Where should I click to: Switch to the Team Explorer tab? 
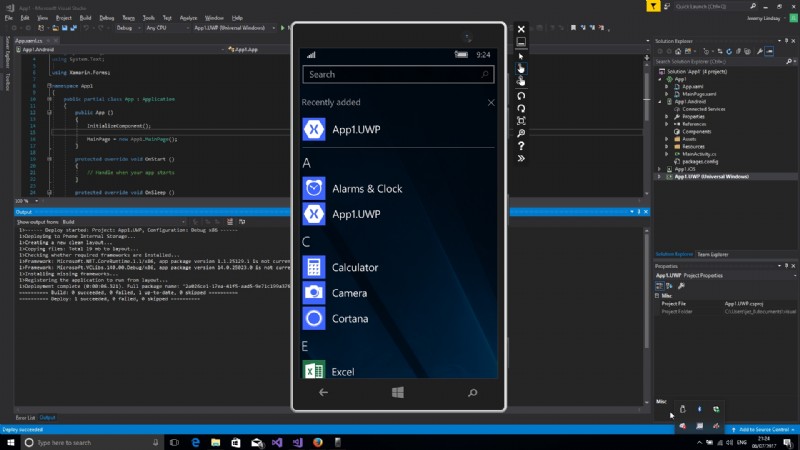(x=712, y=255)
